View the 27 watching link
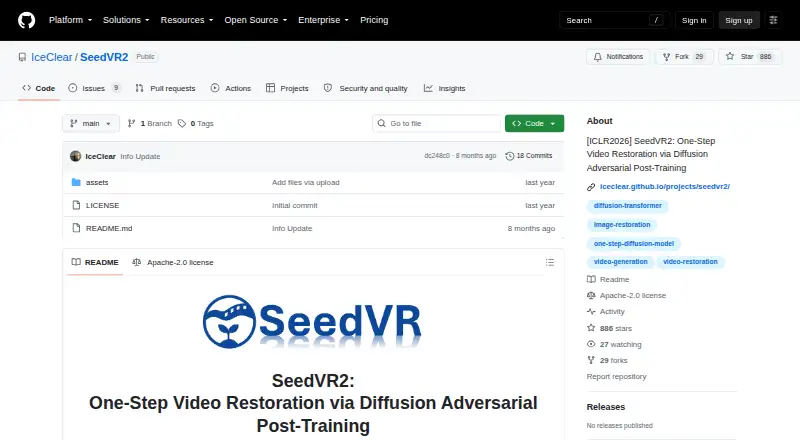The height and width of the screenshot is (440, 800). coord(614,345)
